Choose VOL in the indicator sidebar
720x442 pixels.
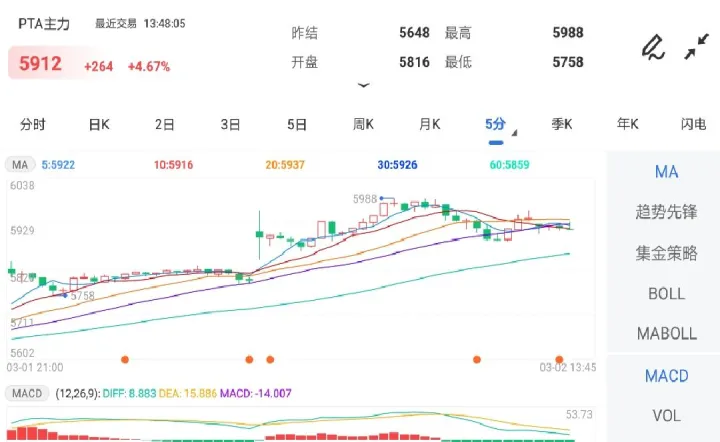(666, 415)
